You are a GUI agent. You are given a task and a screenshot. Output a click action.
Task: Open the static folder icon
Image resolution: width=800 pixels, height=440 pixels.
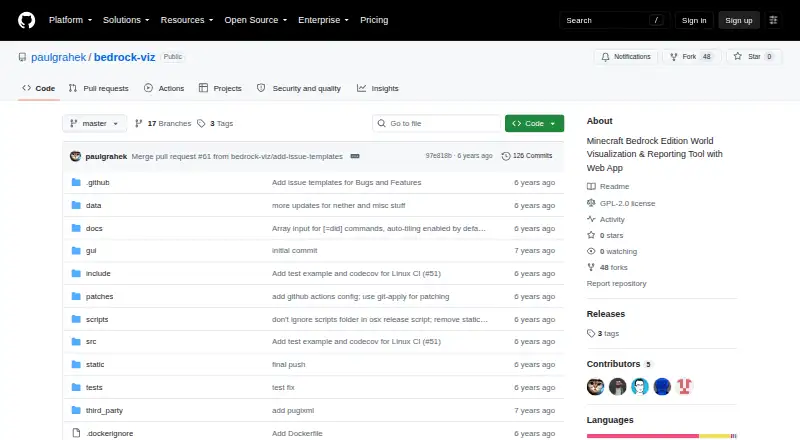coord(76,364)
